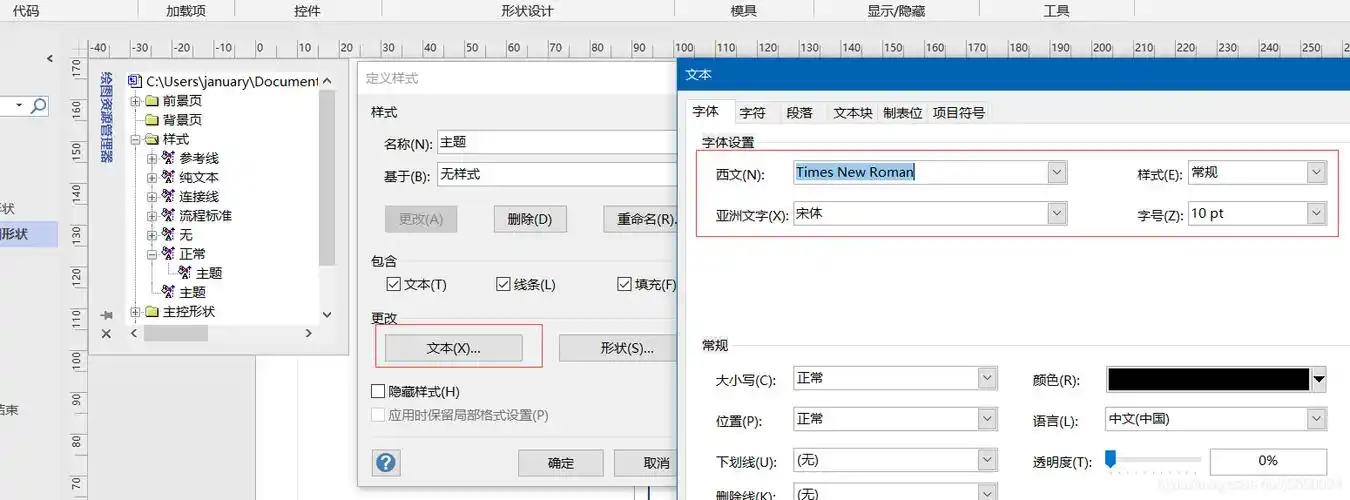Click the 确定 button
This screenshot has height=500, width=1350.
pyautogui.click(x=561, y=463)
